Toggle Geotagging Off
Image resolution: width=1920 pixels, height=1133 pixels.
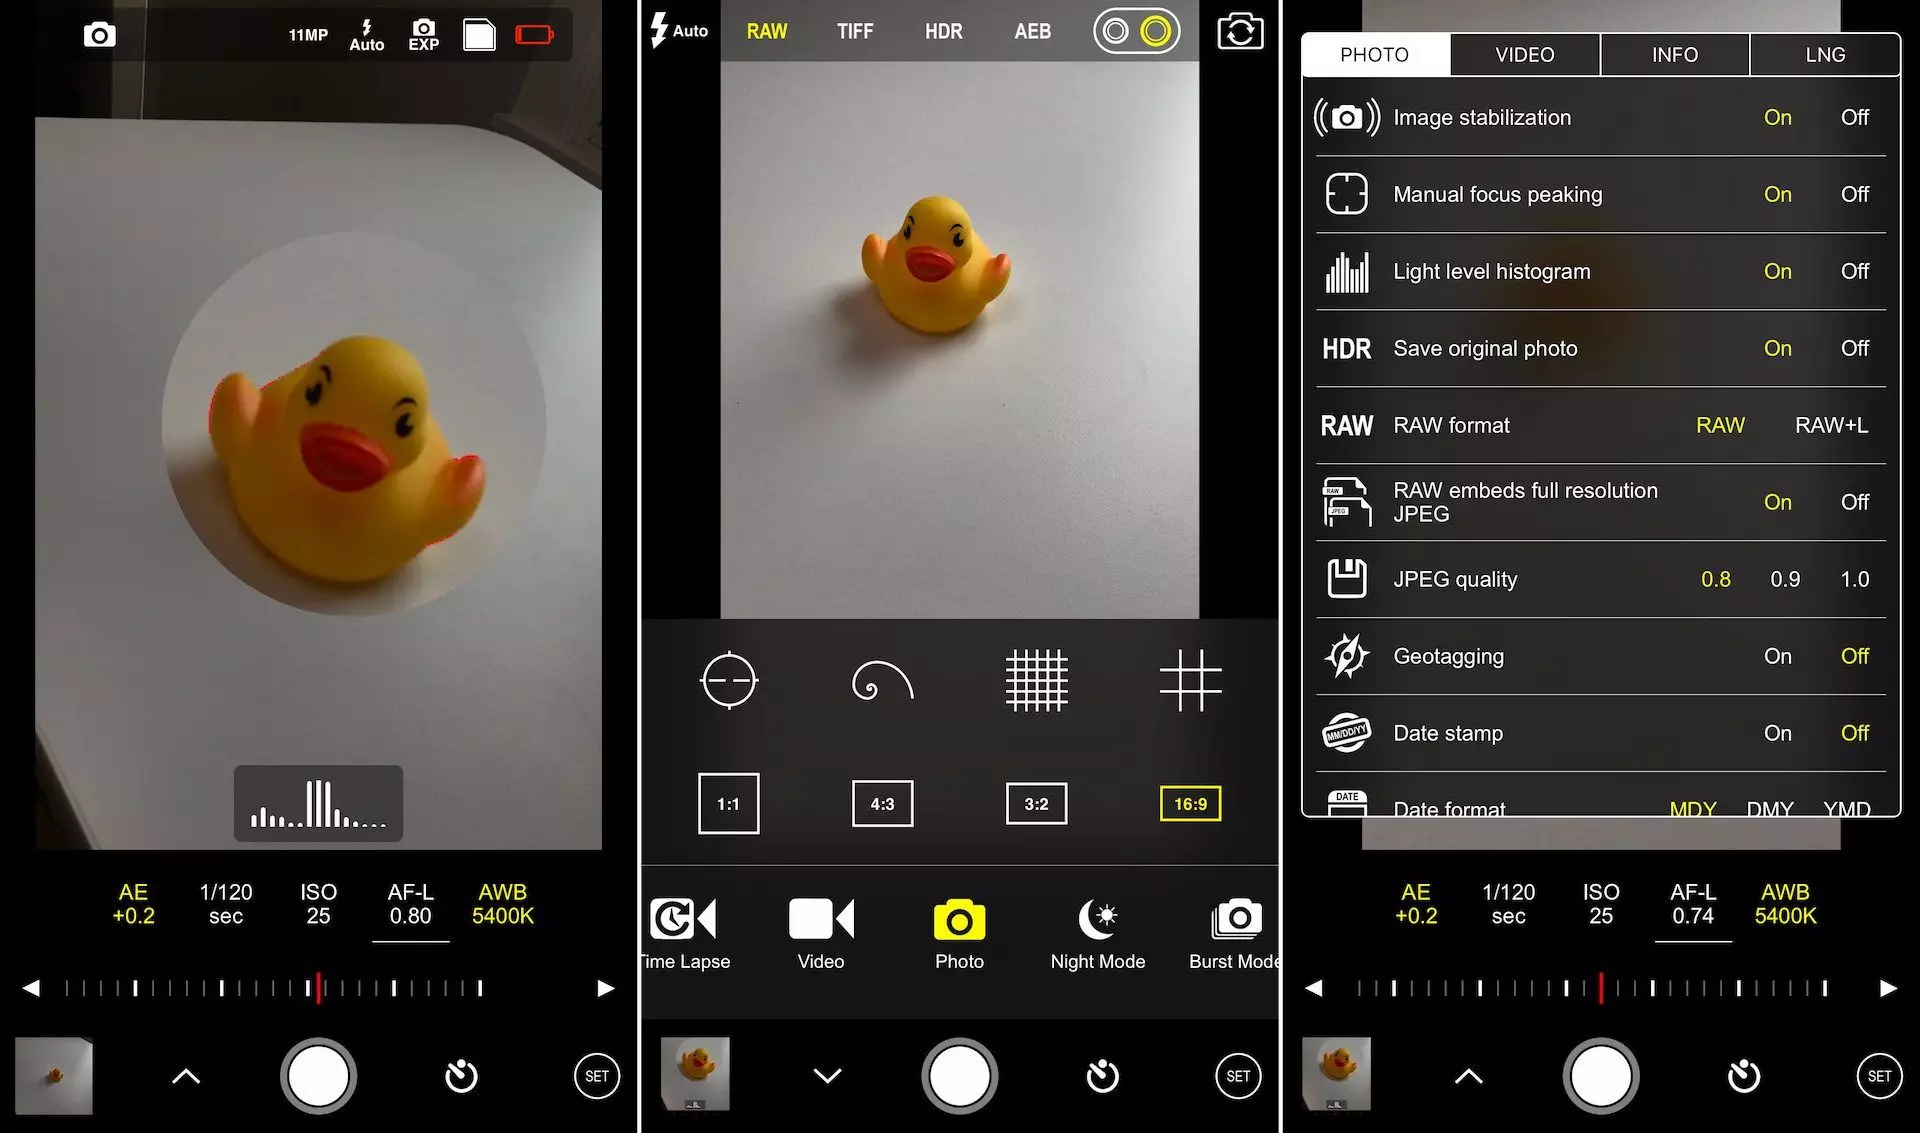pos(1855,656)
